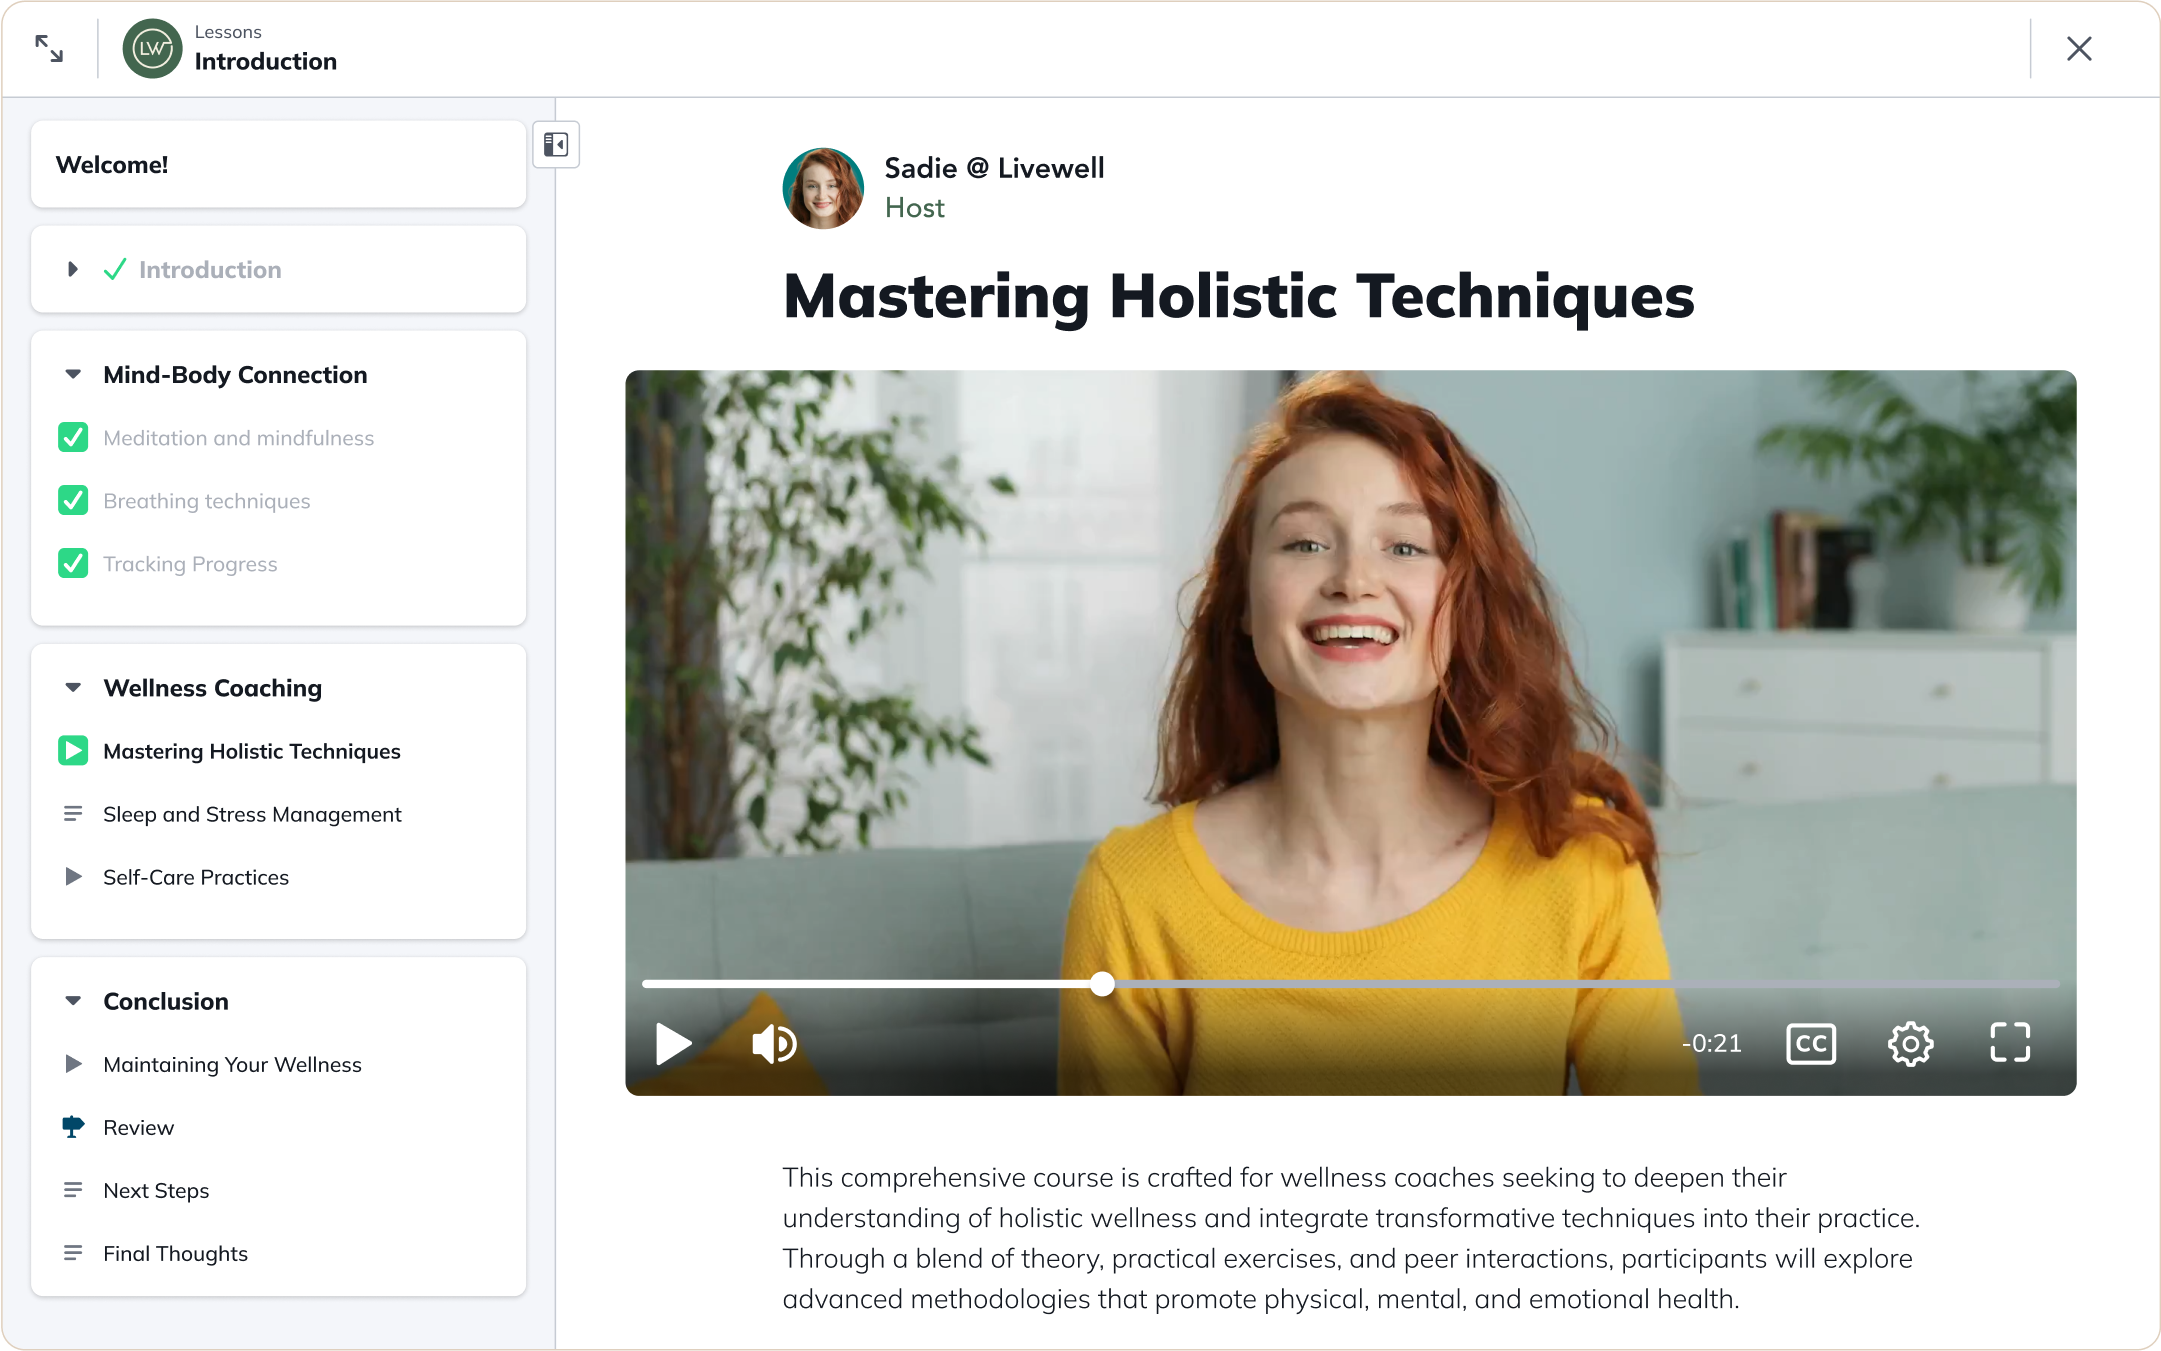Click Sadie host profile thumbnail
This screenshot has width=2161, height=1351.
tap(820, 185)
